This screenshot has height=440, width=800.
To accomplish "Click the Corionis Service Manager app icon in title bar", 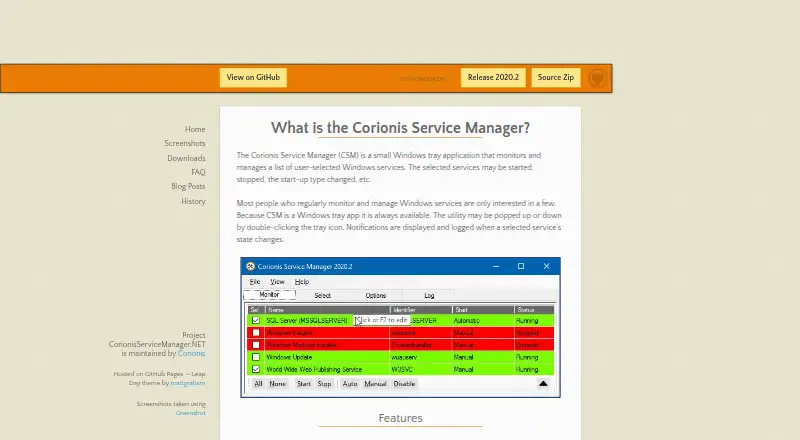I will tap(250, 266).
